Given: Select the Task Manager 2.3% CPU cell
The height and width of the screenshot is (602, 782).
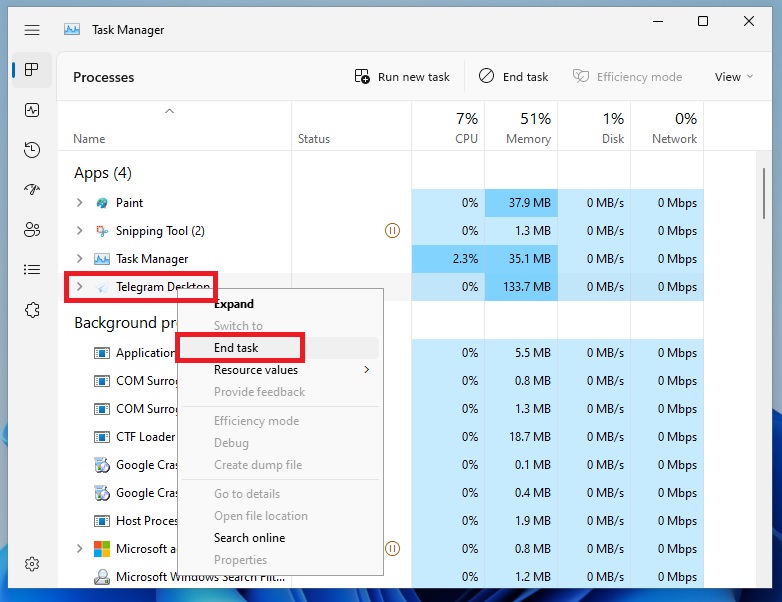Looking at the screenshot, I should click(x=448, y=259).
